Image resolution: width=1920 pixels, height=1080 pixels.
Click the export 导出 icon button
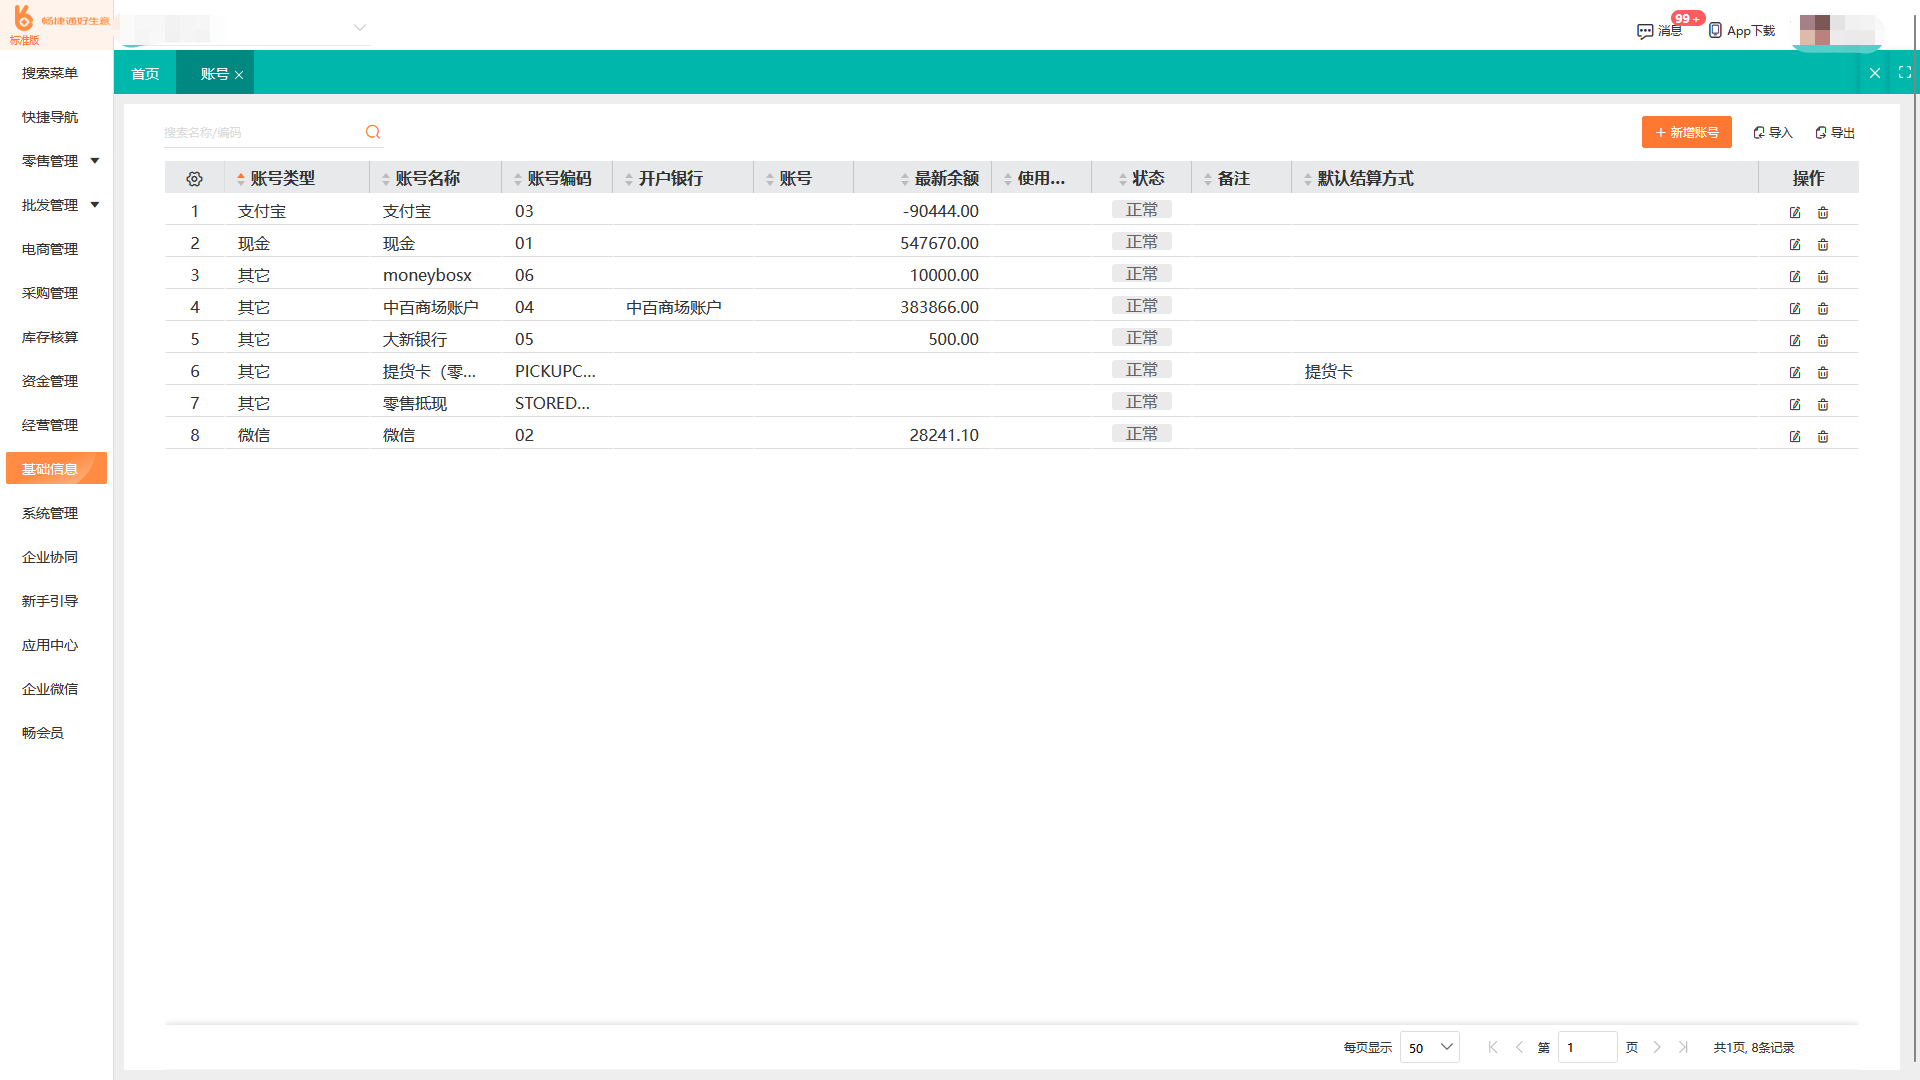1837,132
